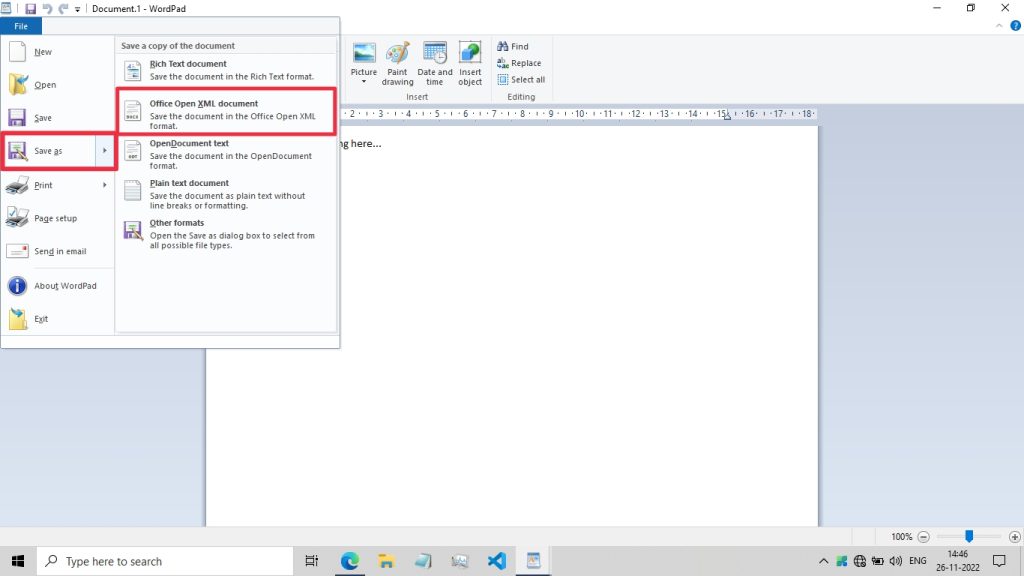Click the taskbar search box
This screenshot has height=576, width=1024.
coord(165,561)
